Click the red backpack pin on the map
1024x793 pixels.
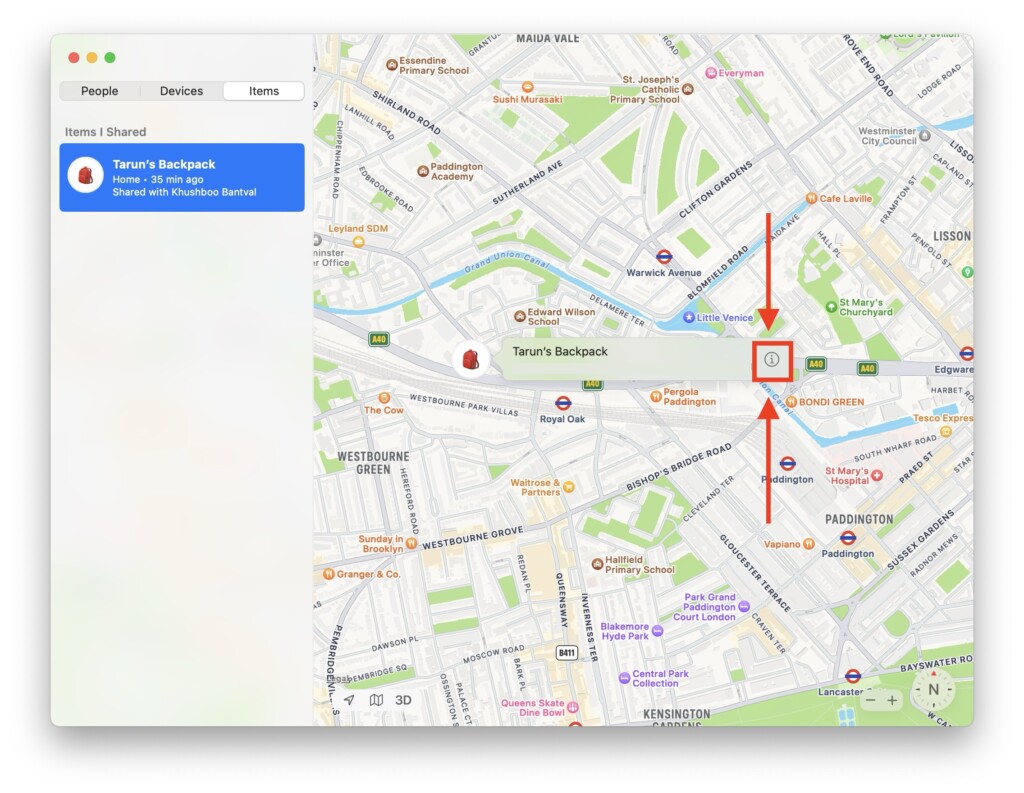click(470, 359)
